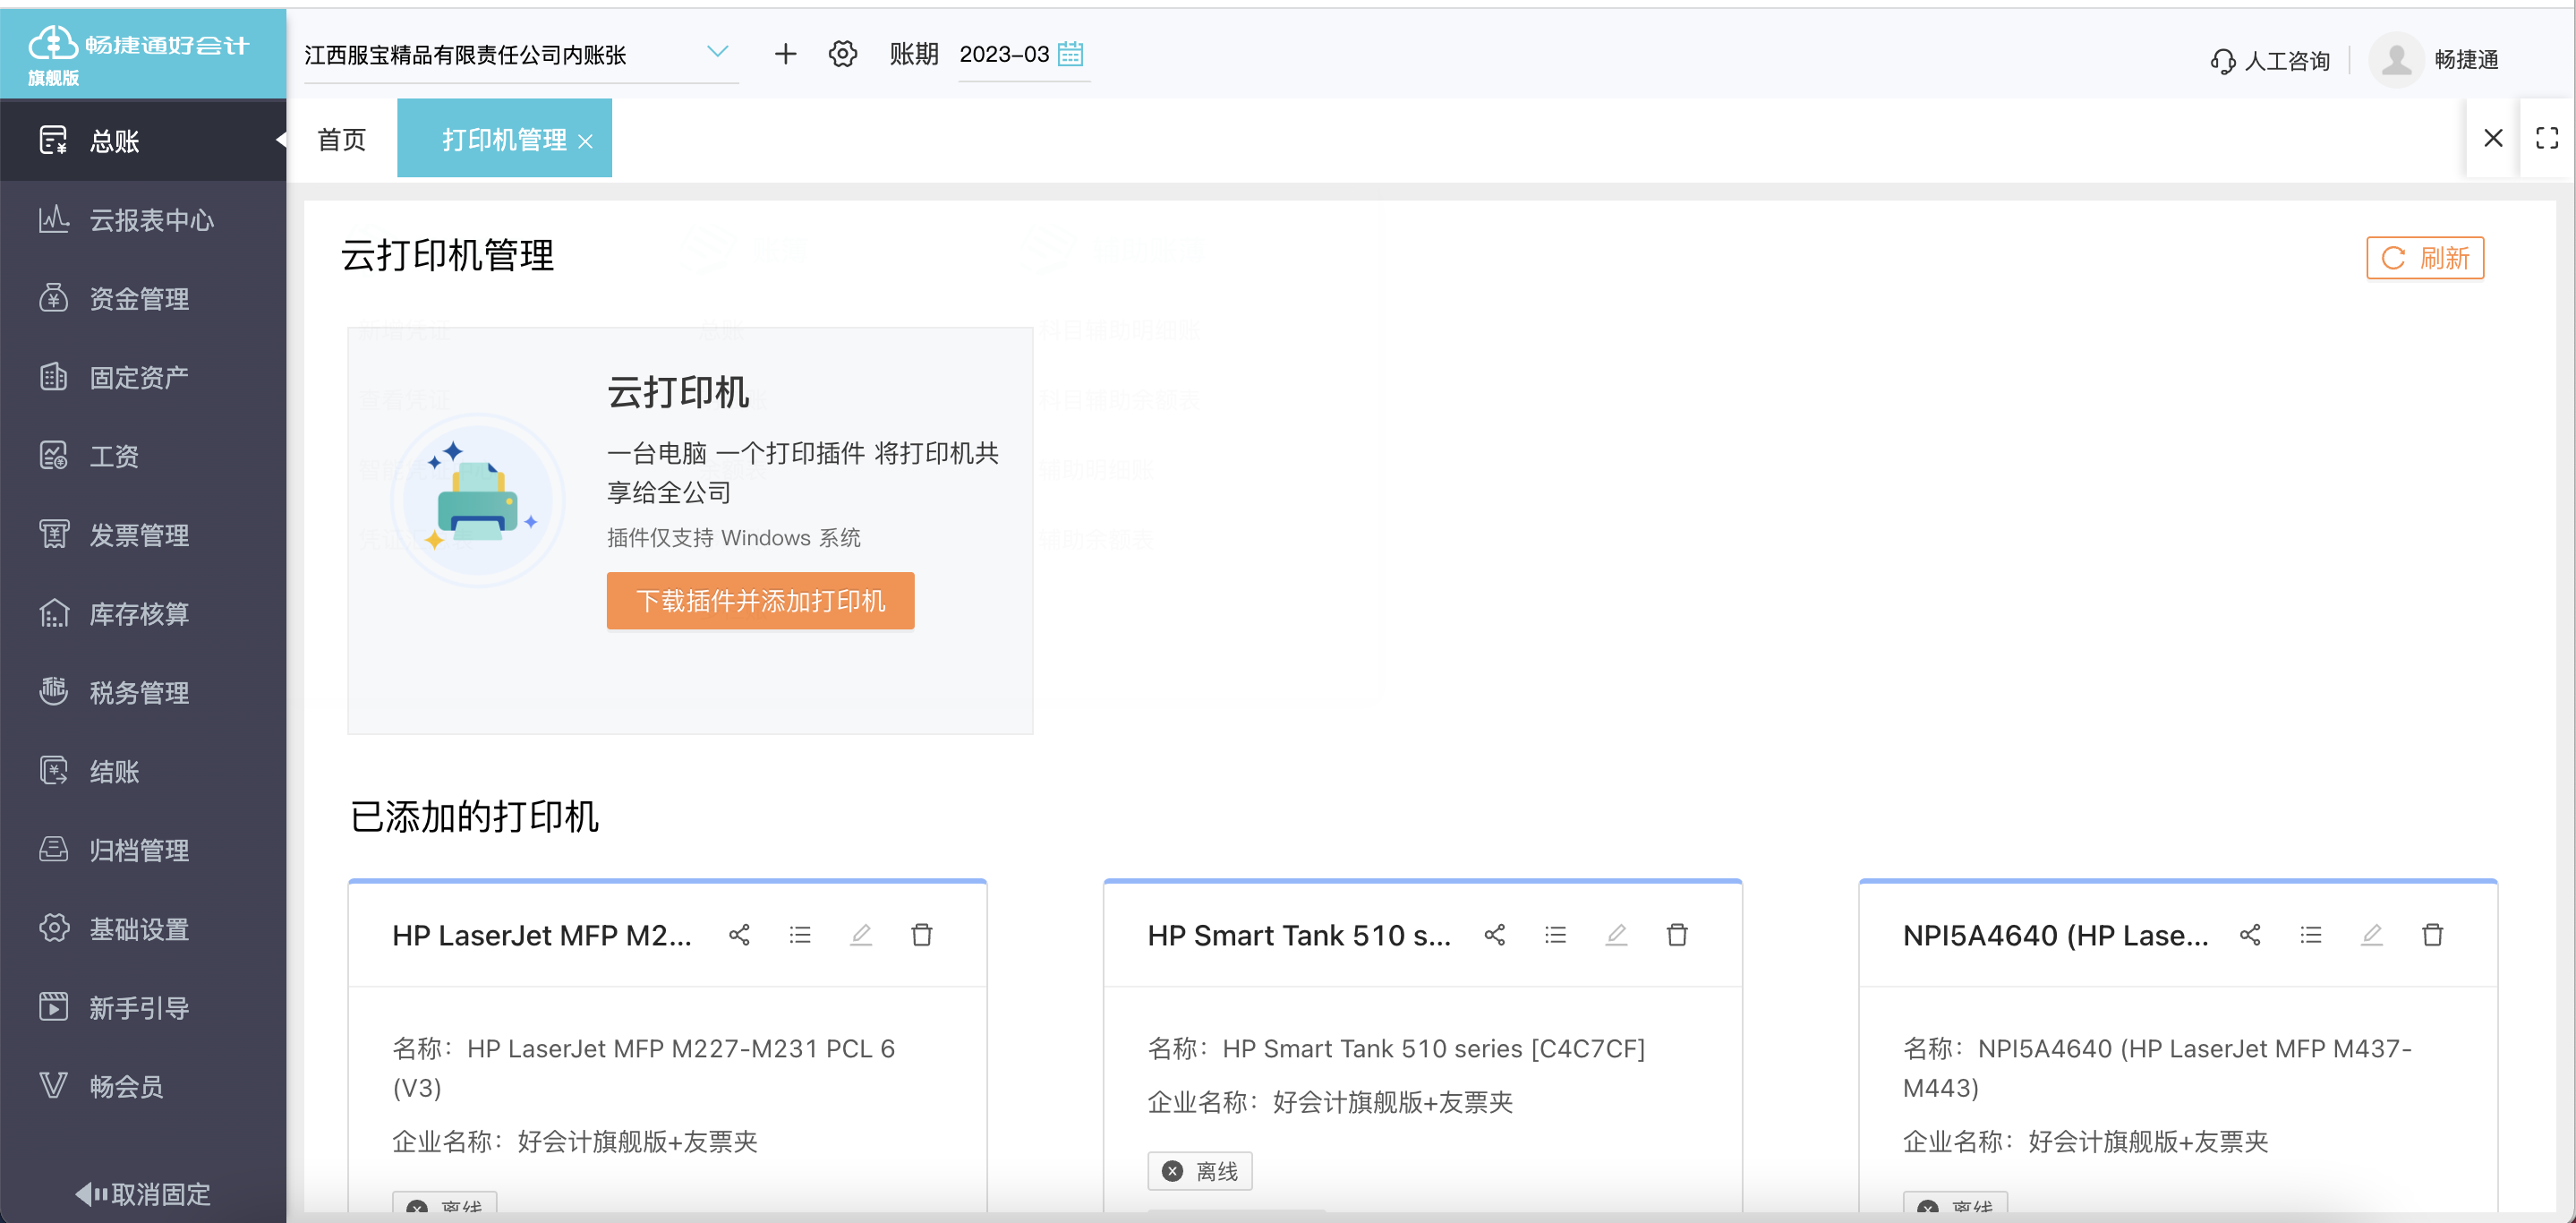Open 固定资产 management panel

[140, 376]
